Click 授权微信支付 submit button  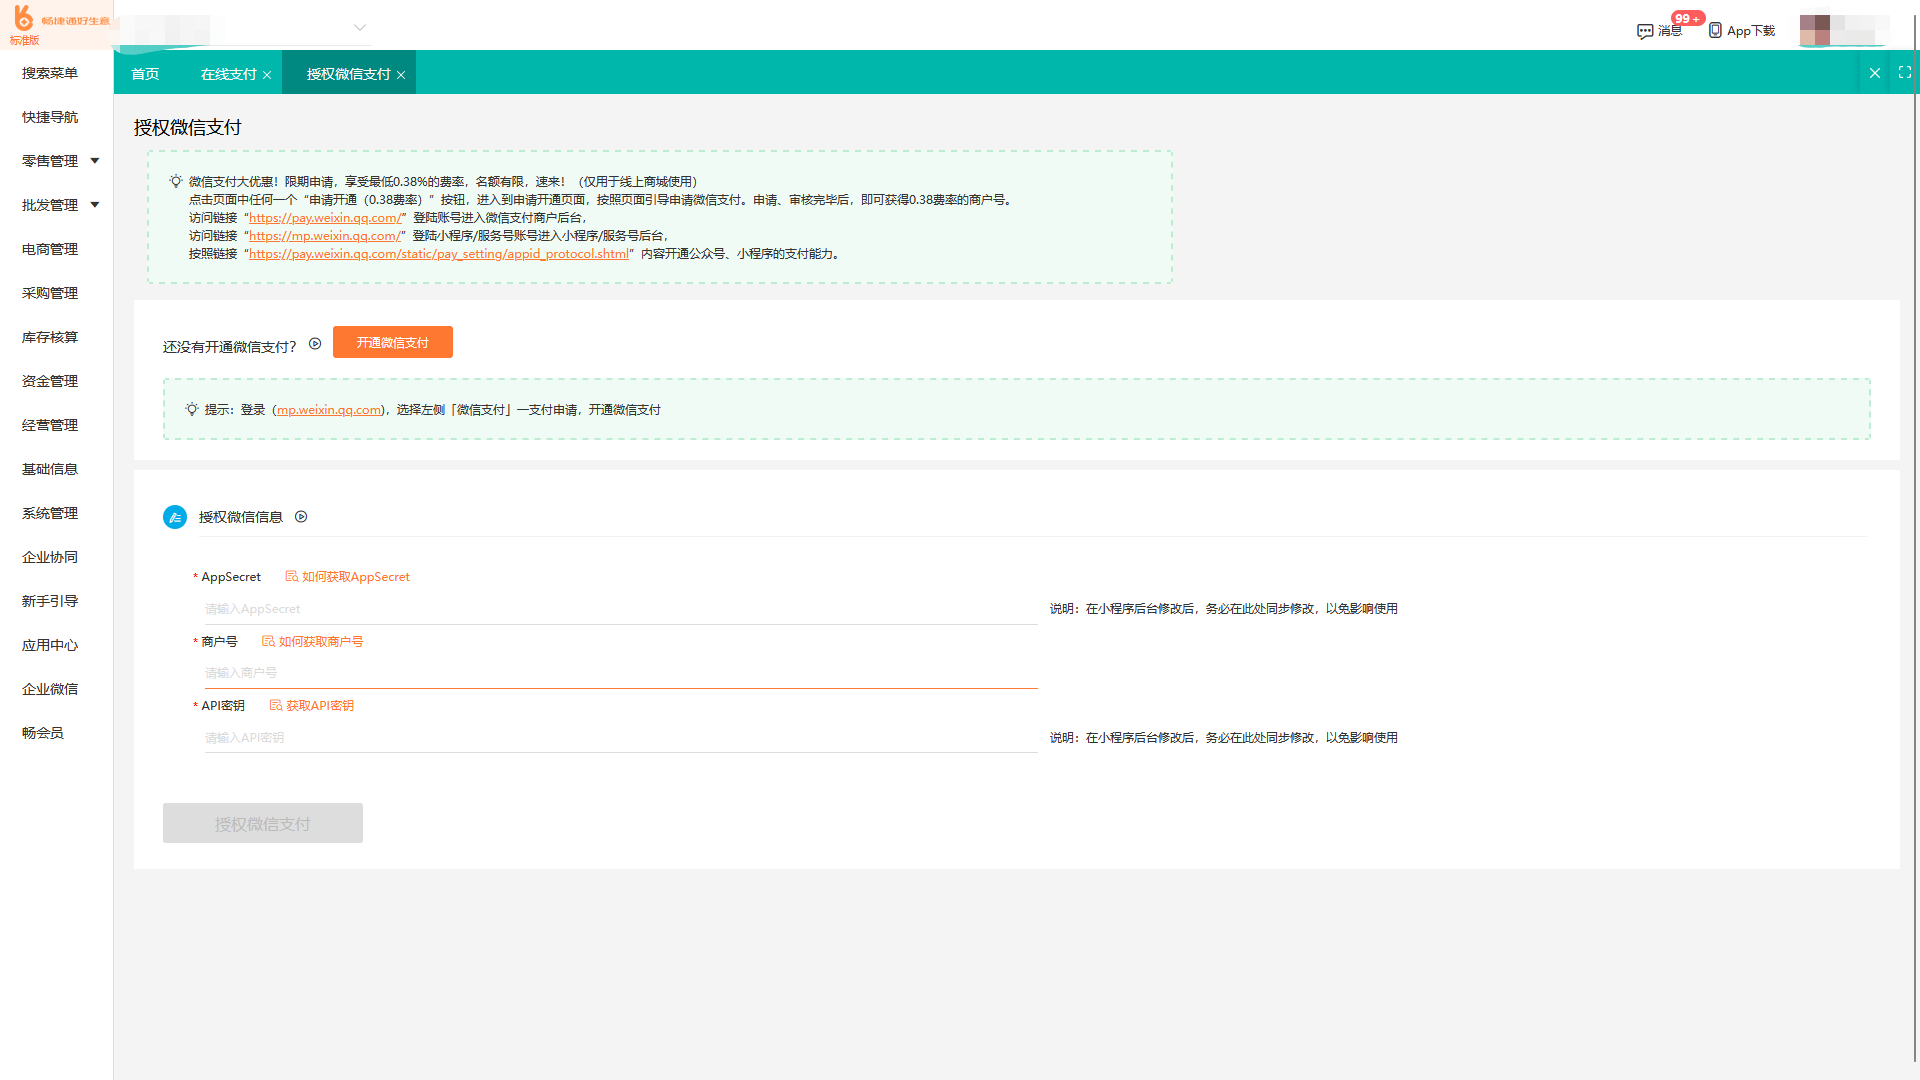pyautogui.click(x=262, y=822)
